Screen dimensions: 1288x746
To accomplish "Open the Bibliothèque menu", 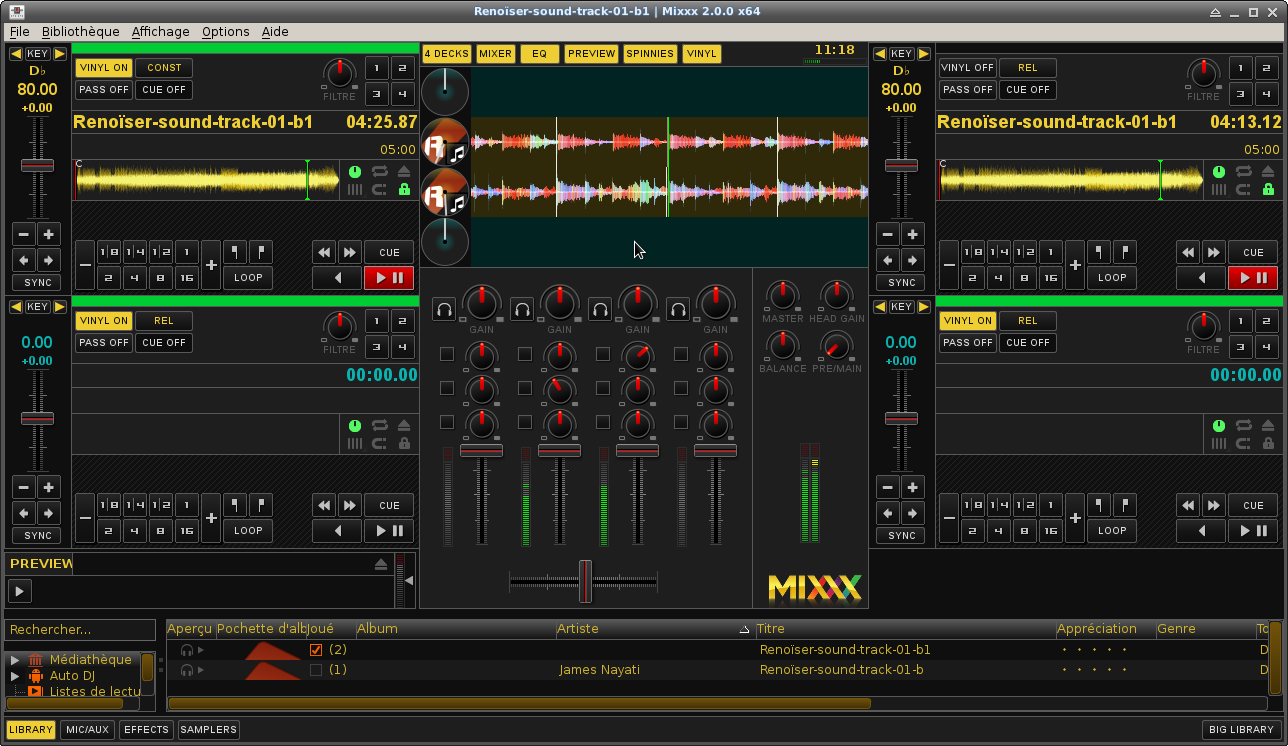I will point(80,31).
